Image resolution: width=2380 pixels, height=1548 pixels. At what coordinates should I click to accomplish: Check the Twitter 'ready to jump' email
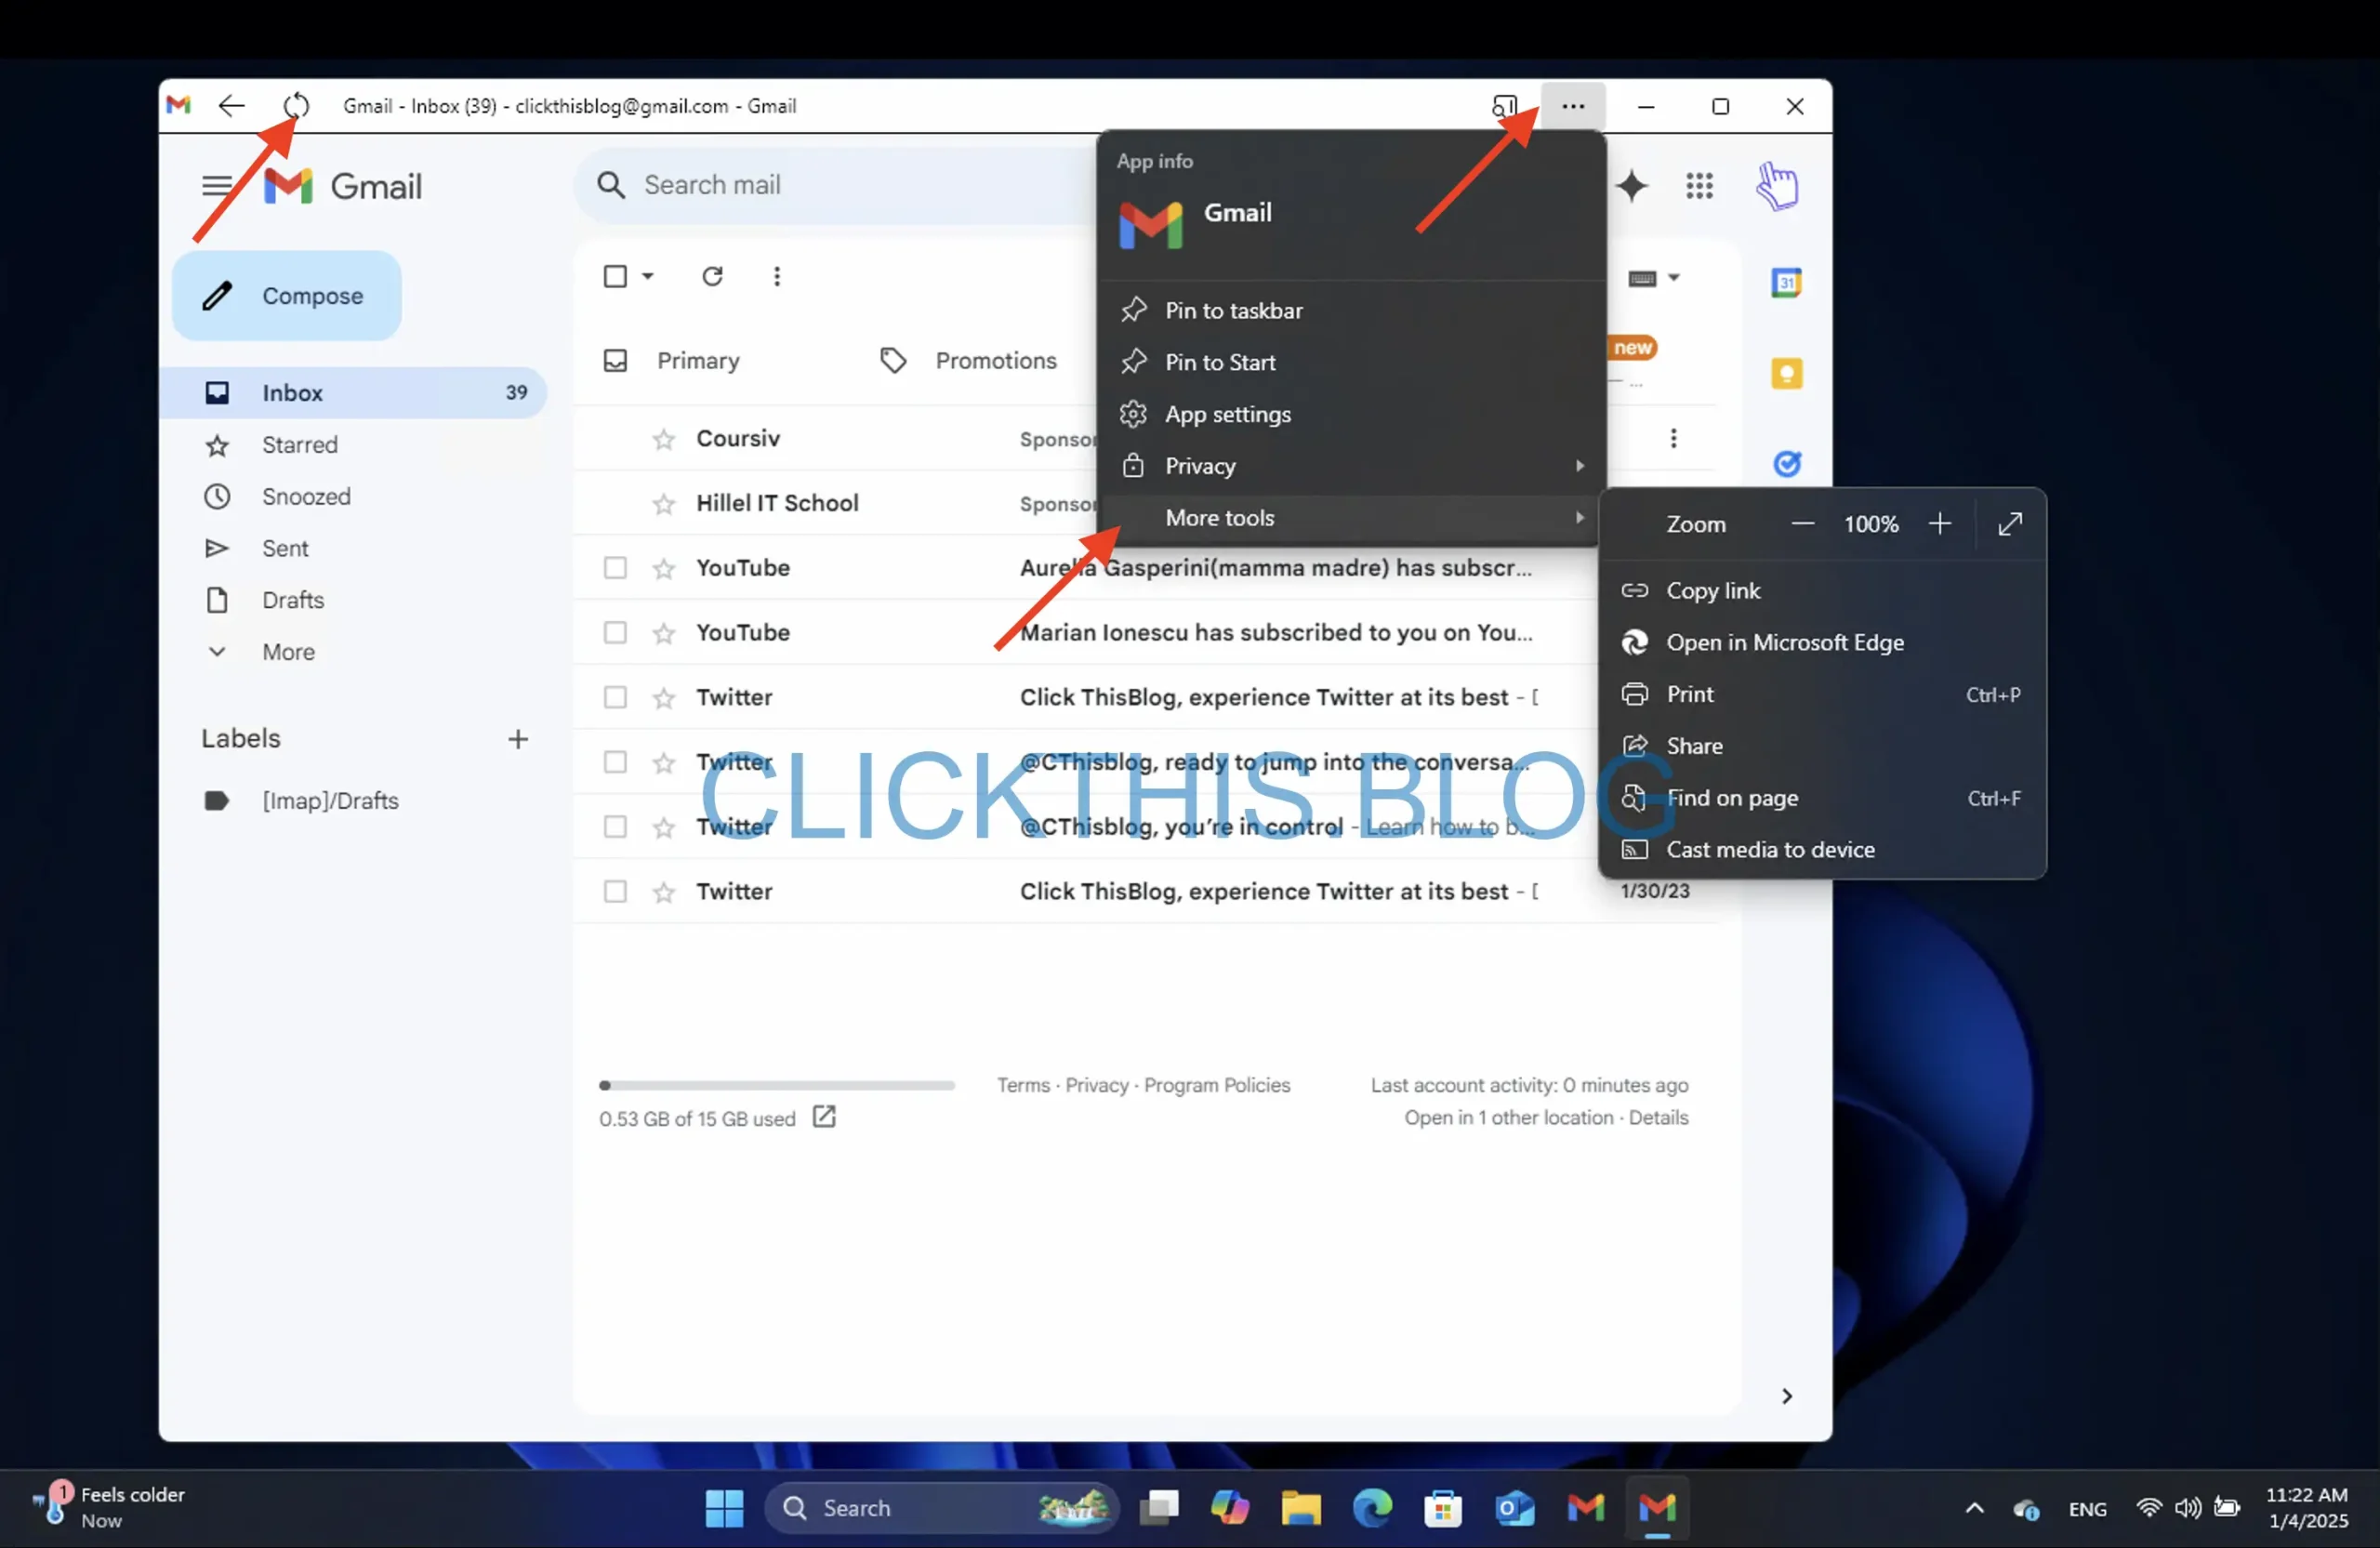[x=615, y=762]
